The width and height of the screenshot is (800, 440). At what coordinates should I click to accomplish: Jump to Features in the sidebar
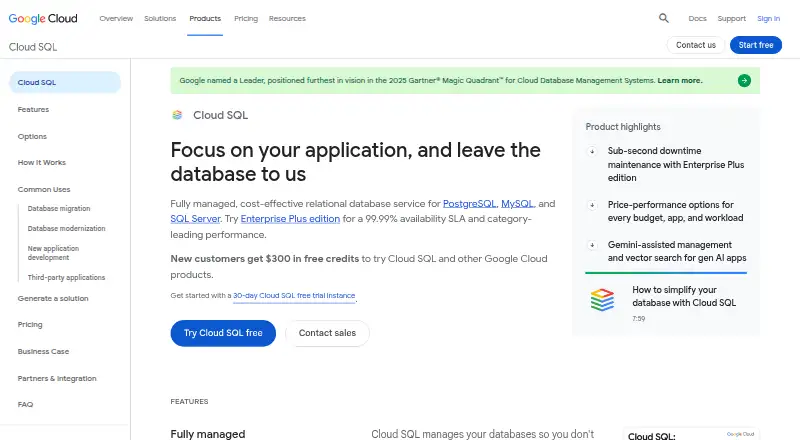coord(33,109)
